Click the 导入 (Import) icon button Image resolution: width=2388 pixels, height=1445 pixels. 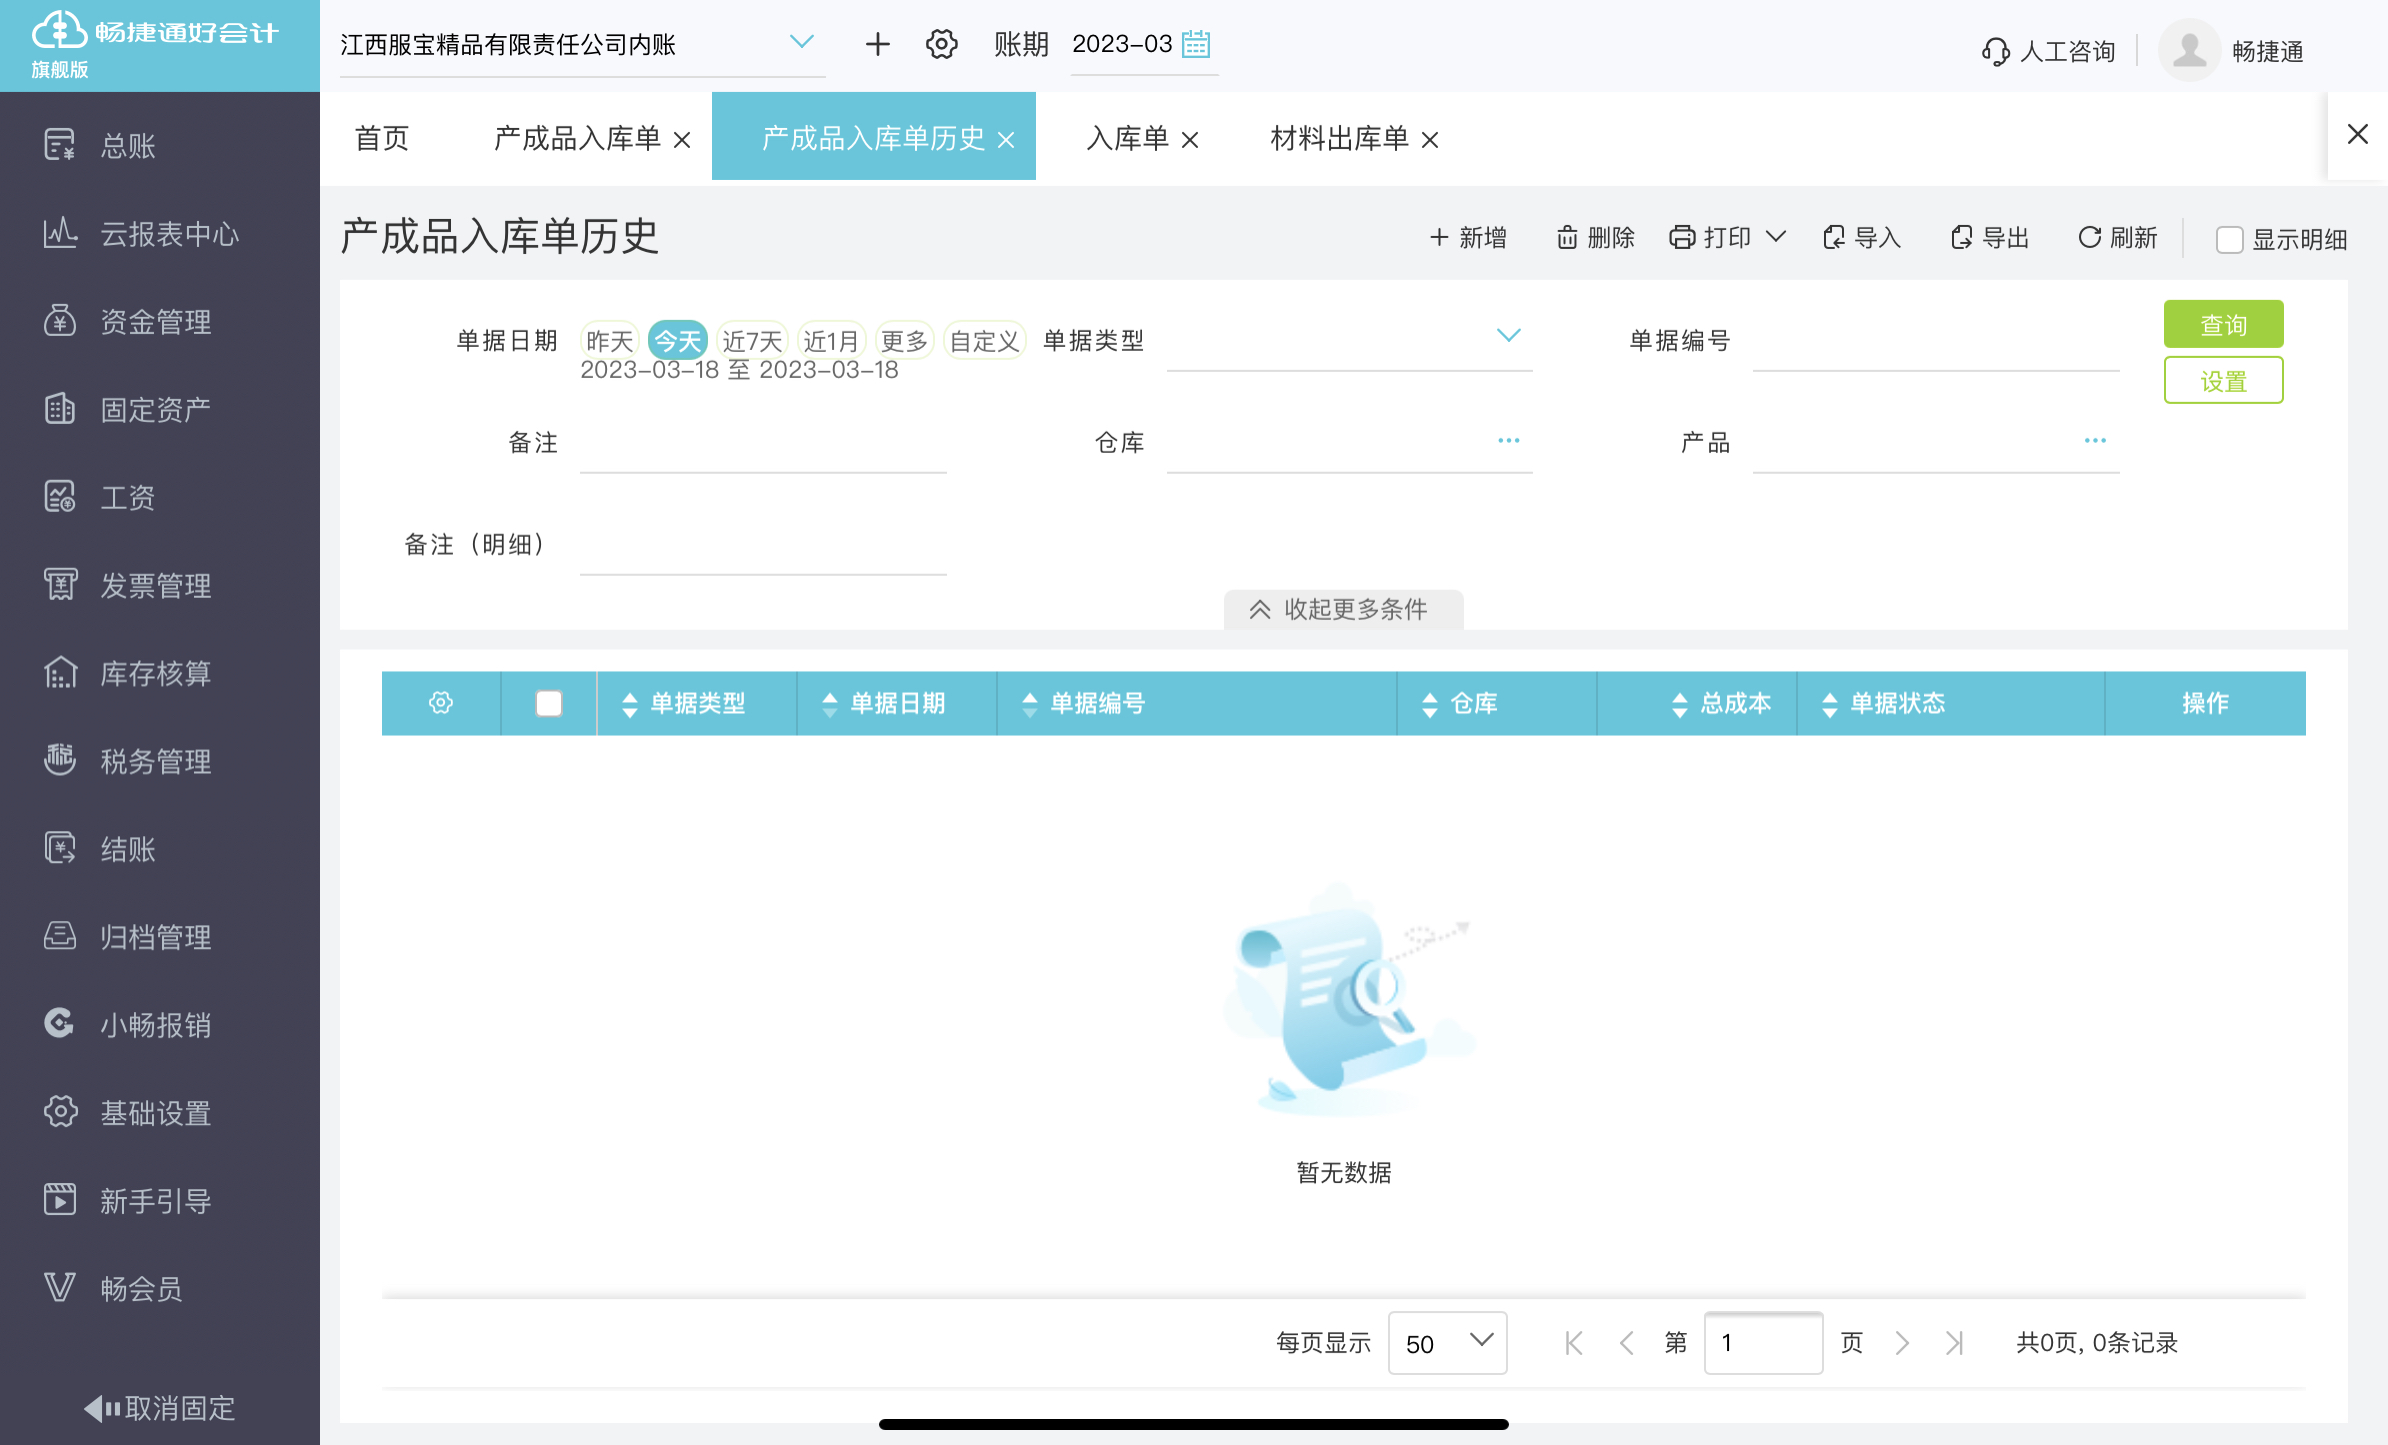[1863, 239]
